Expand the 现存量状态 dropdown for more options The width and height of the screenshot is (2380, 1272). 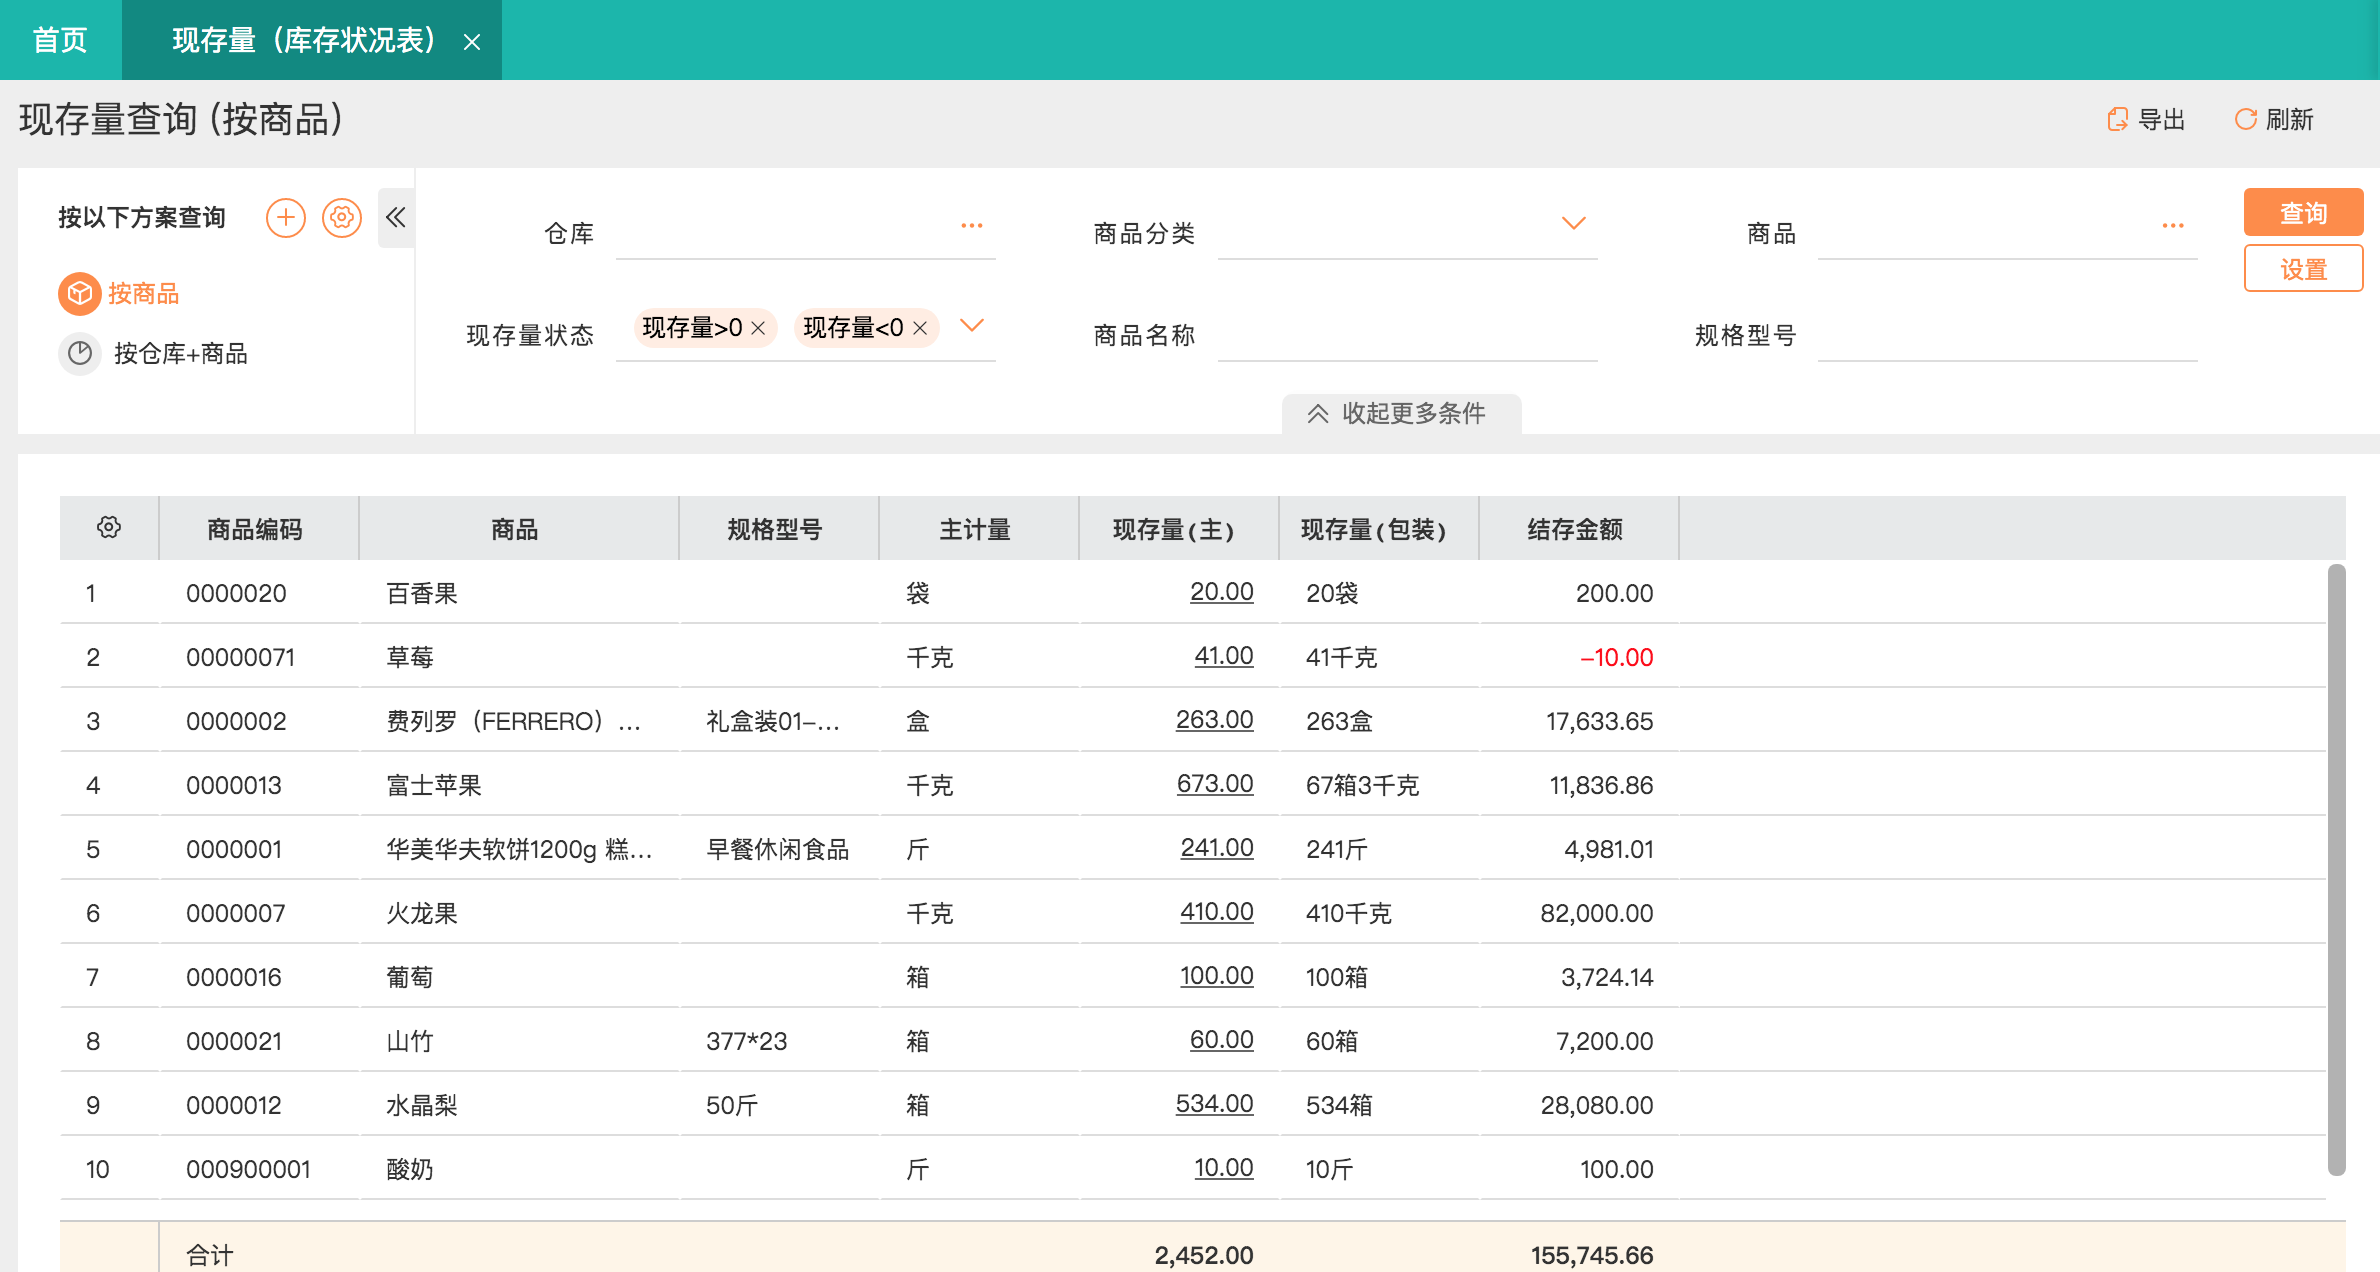coord(976,326)
